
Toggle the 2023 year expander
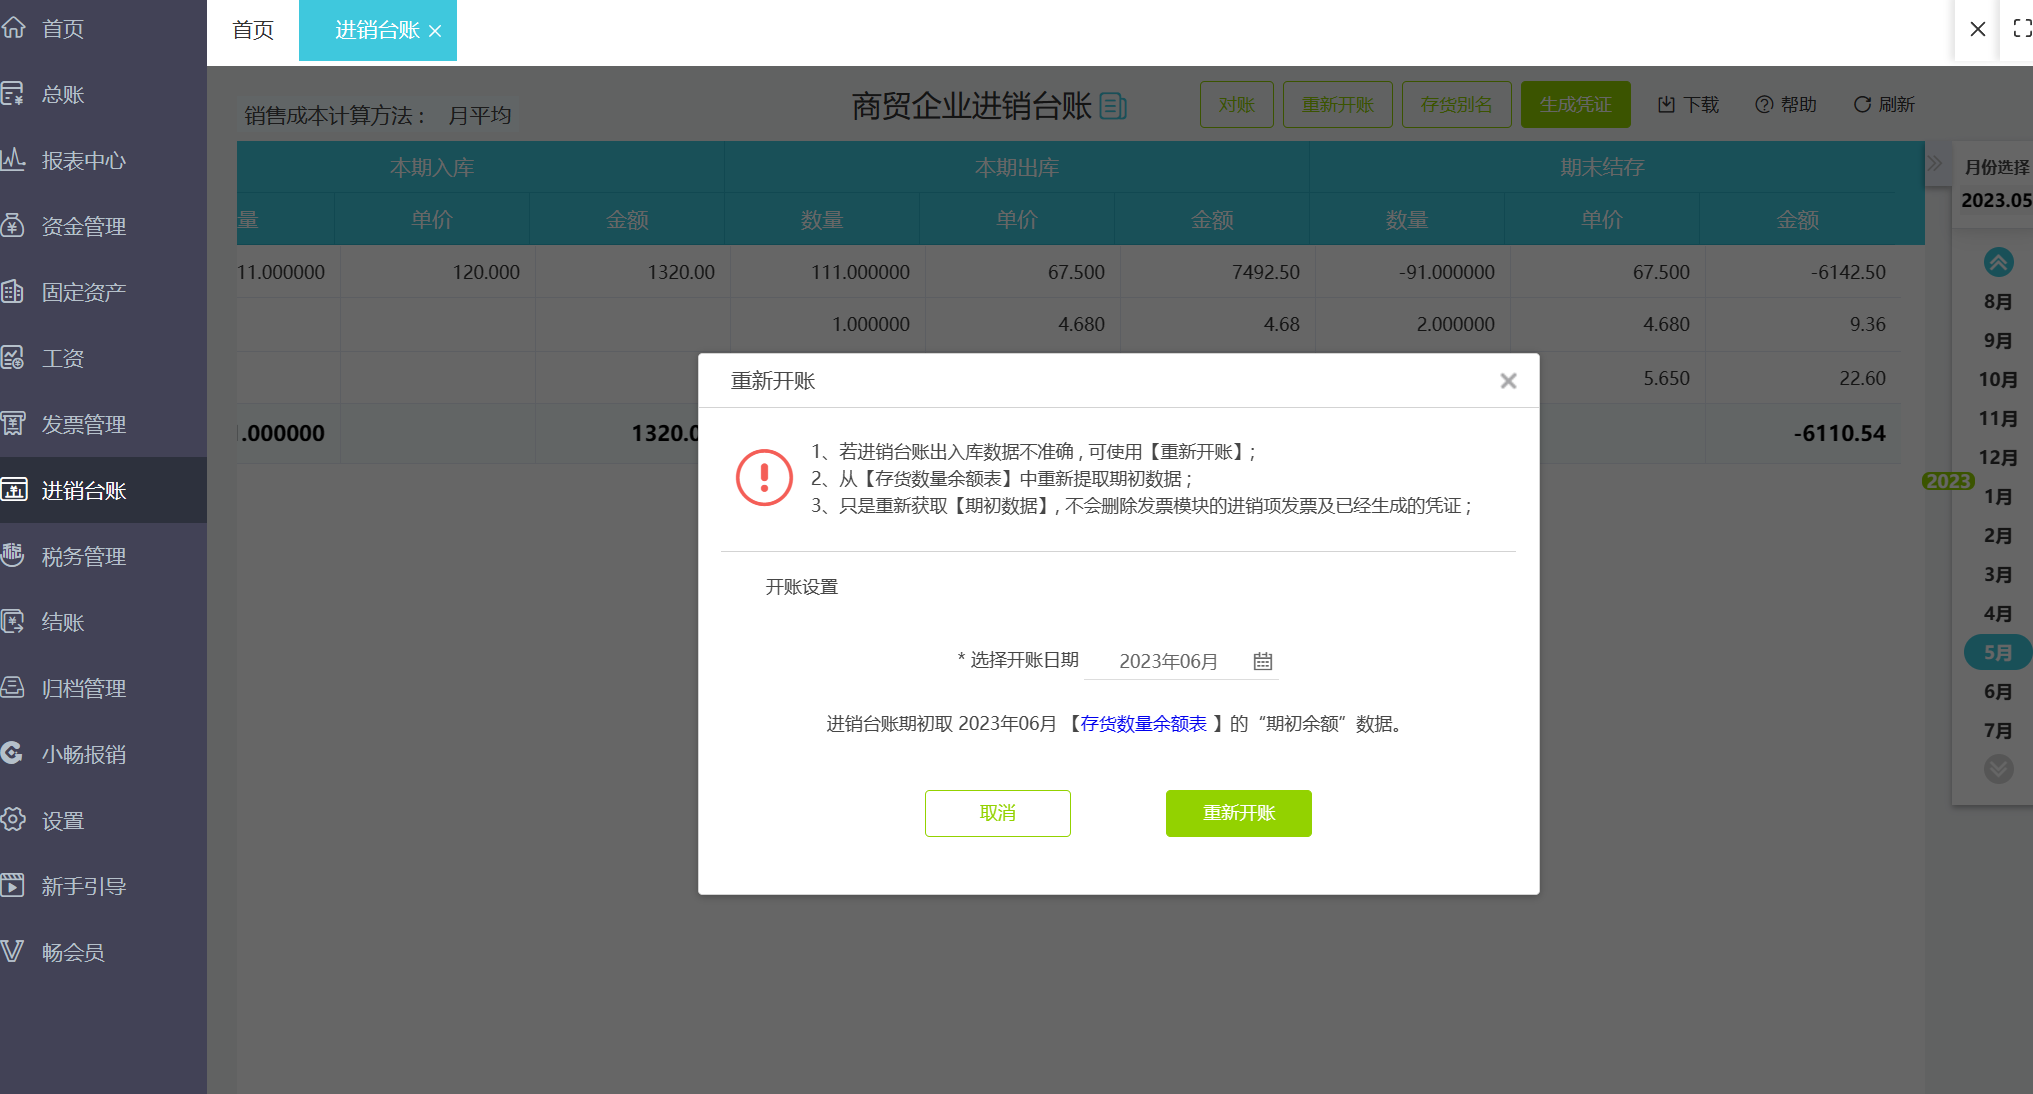coord(1952,482)
